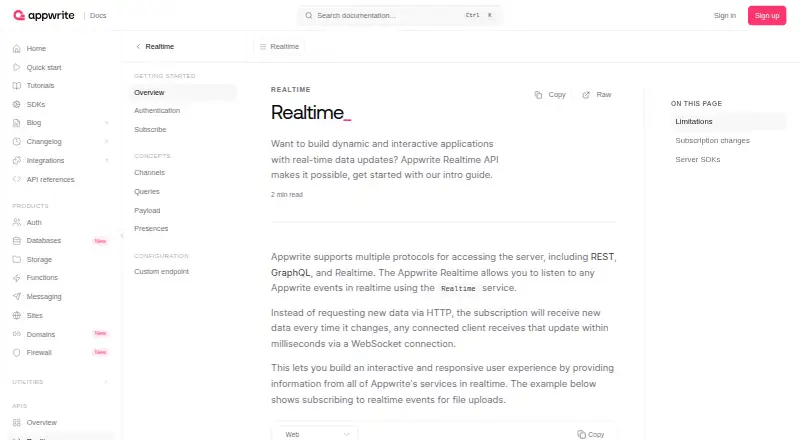This screenshot has width=800, height=440.
Task: Open the Authentication docs page
Action: 157,111
